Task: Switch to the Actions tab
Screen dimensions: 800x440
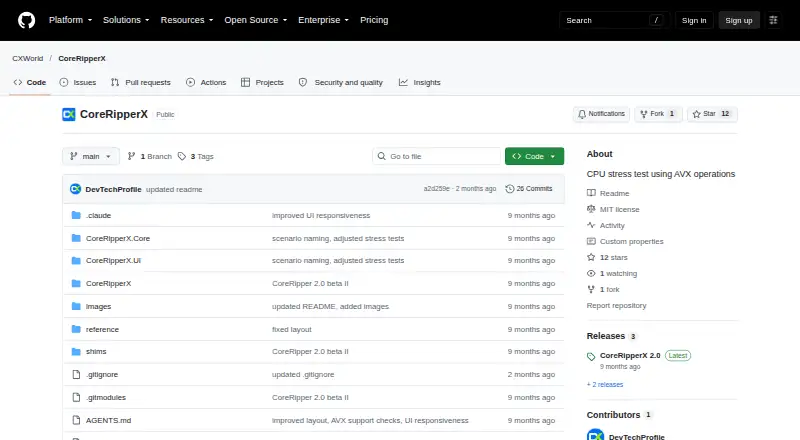Action: tap(206, 82)
